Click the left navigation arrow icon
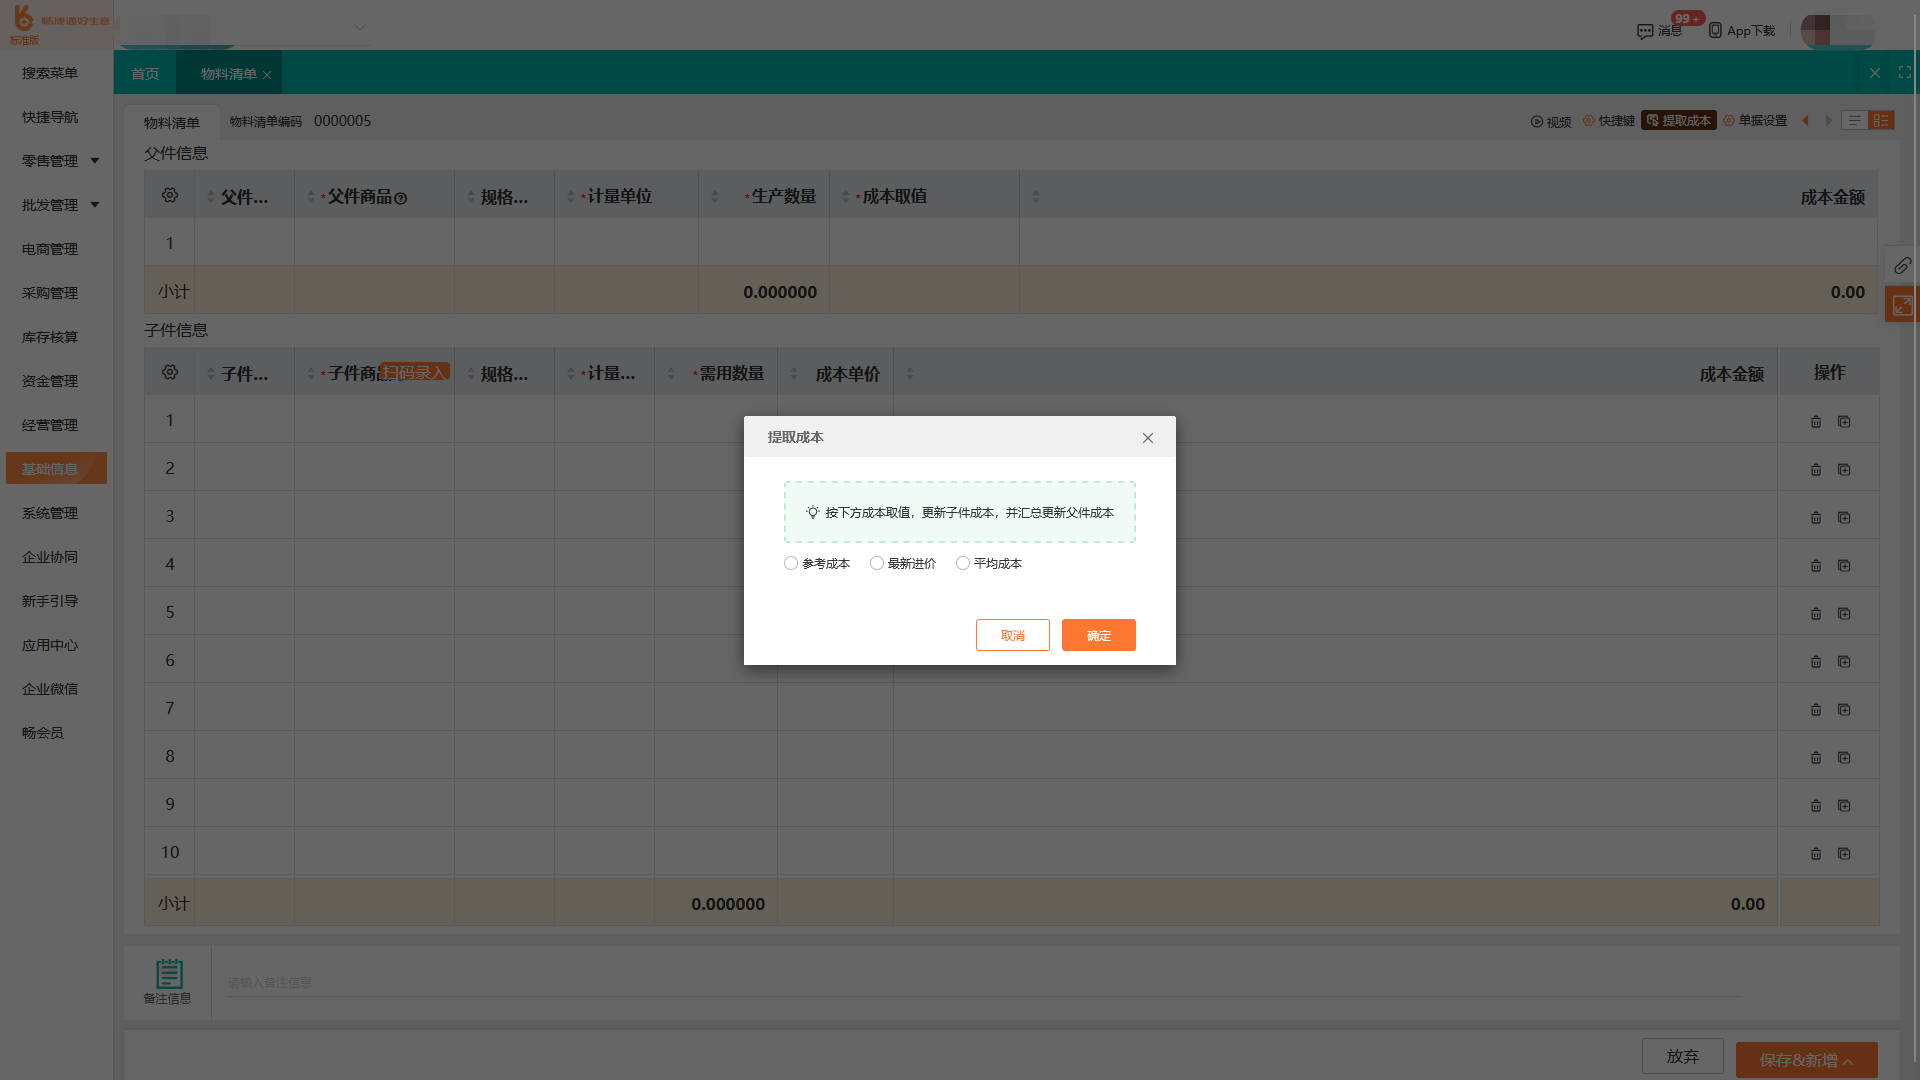 pos(1805,121)
